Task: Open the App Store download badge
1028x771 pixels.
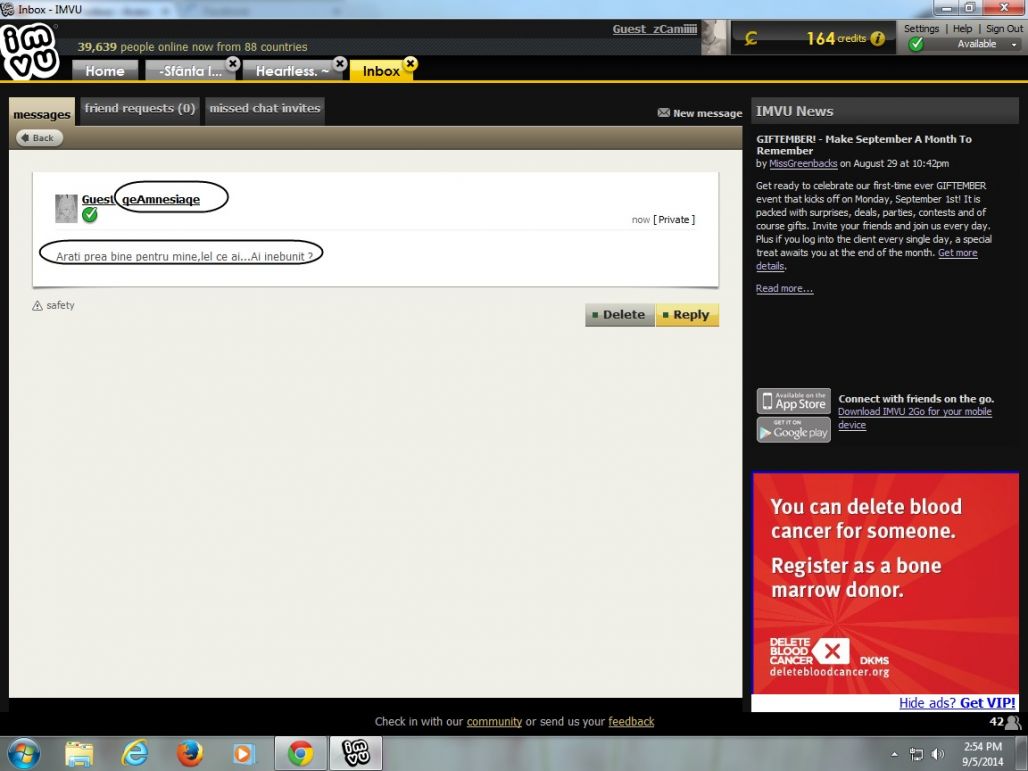Action: (x=793, y=401)
